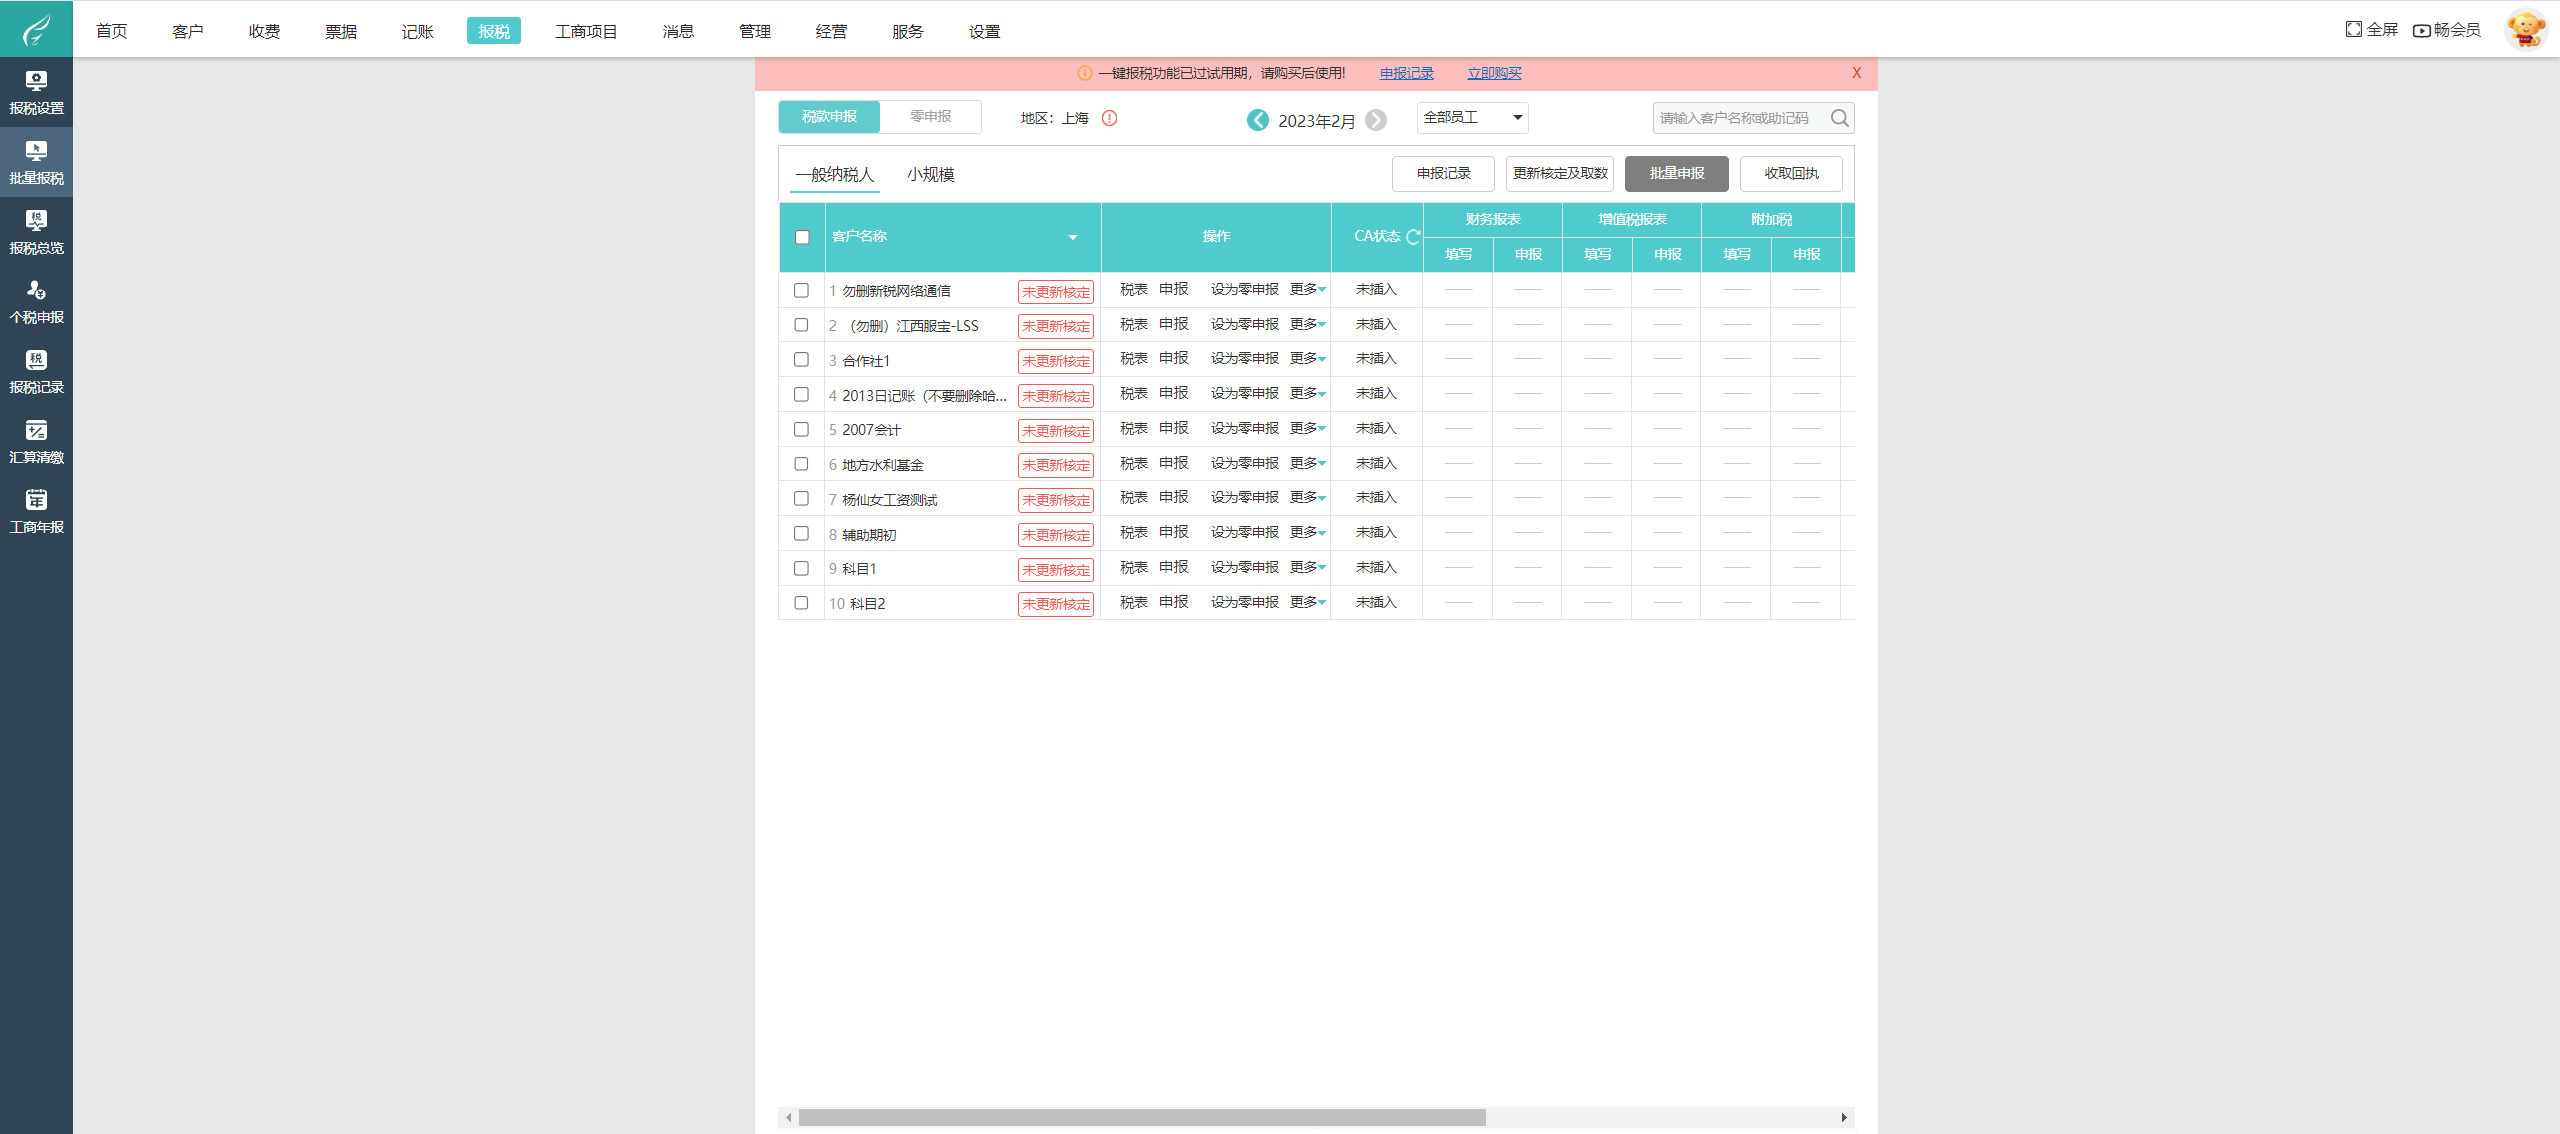Navigate to previous month arrow
Image resolution: width=2560 pixels, height=1134 pixels.
(1256, 117)
